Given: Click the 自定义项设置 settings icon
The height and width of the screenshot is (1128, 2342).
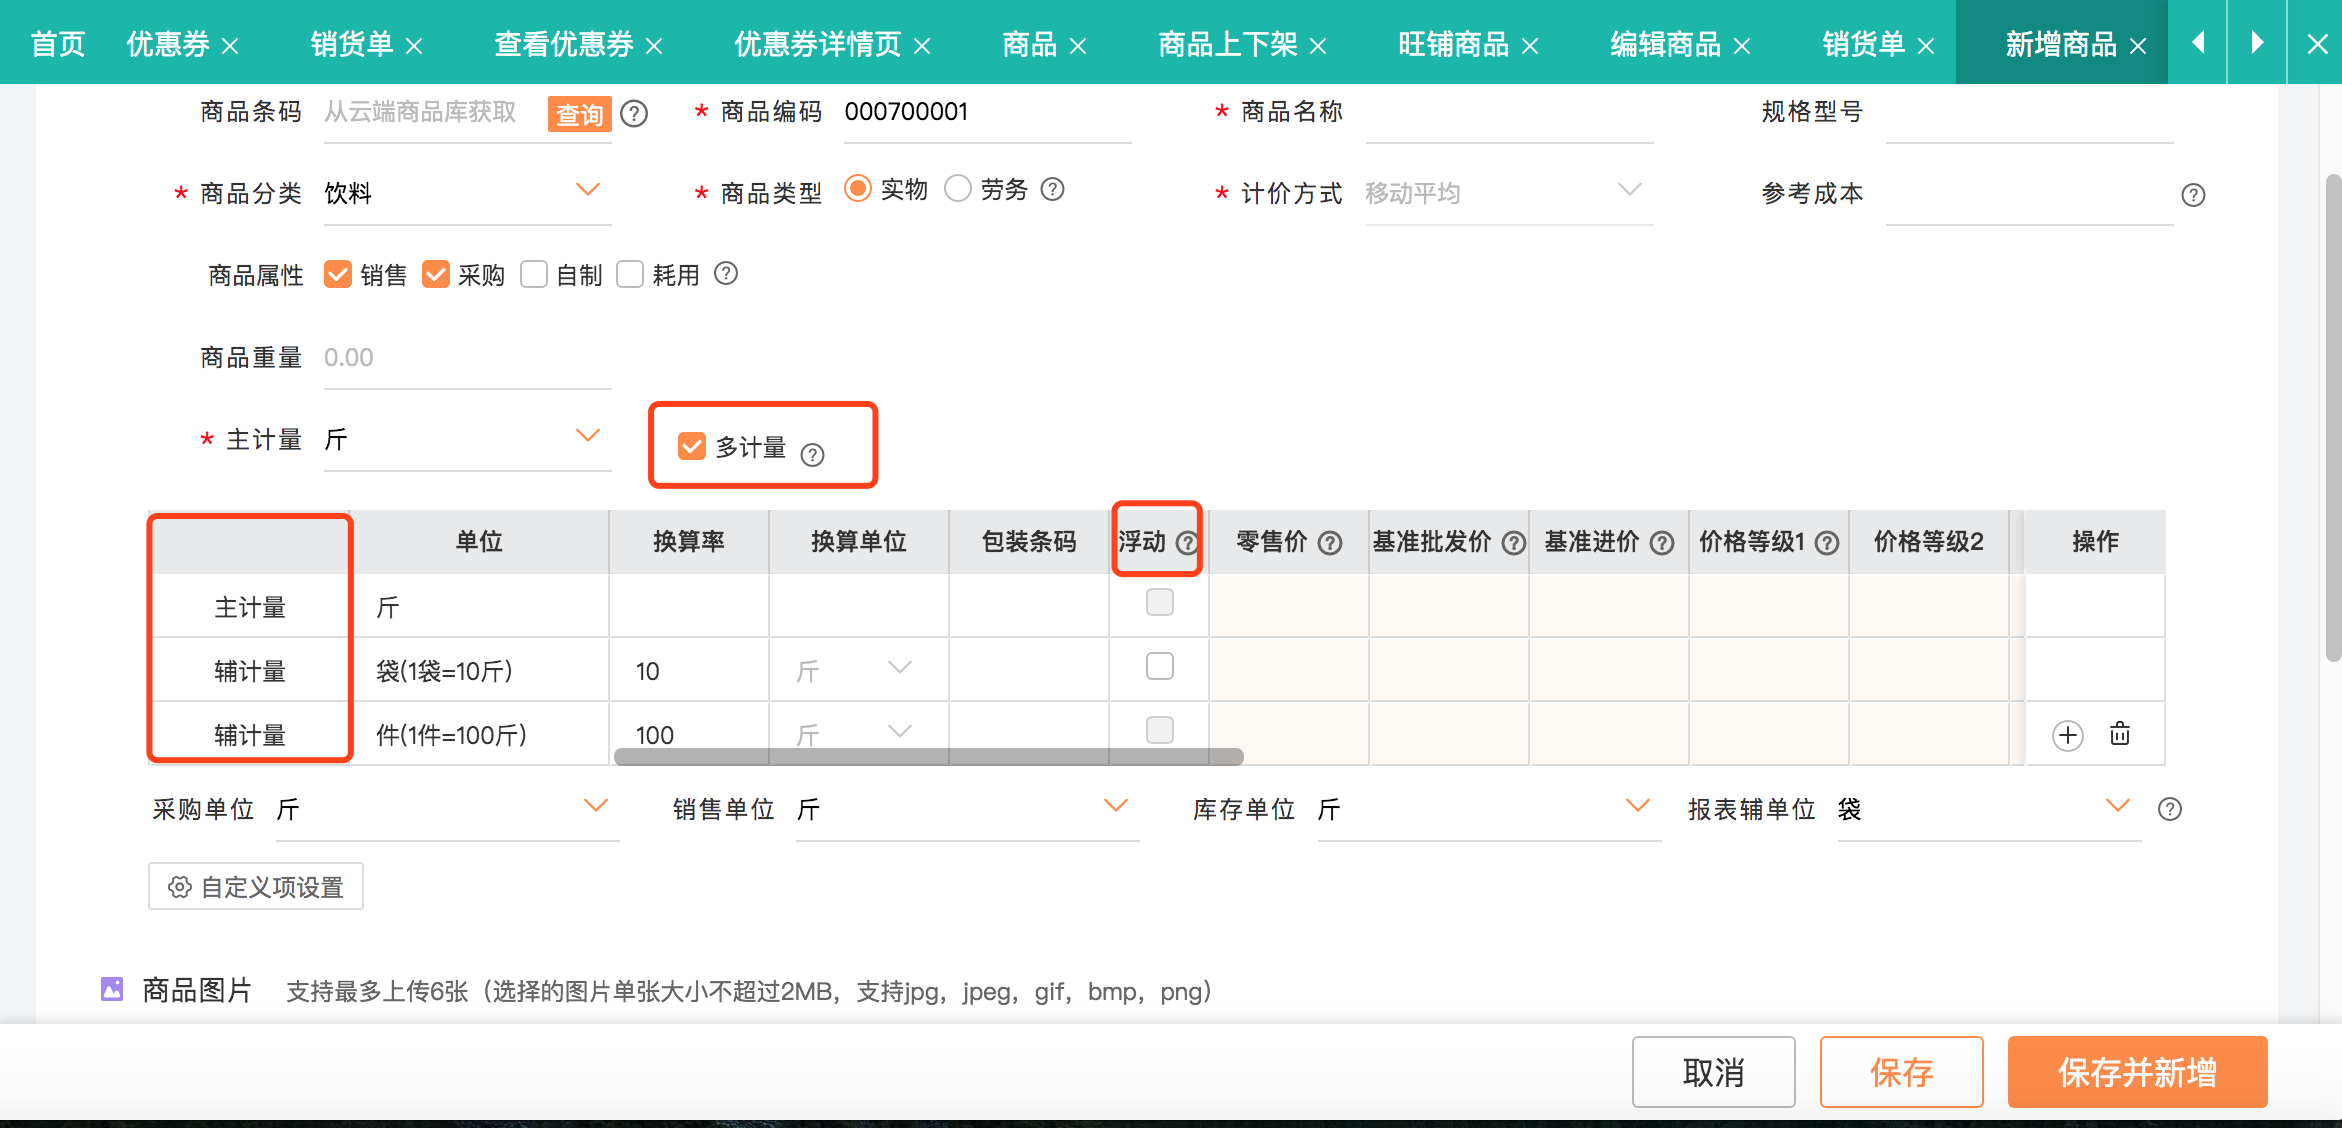Looking at the screenshot, I should pos(178,887).
